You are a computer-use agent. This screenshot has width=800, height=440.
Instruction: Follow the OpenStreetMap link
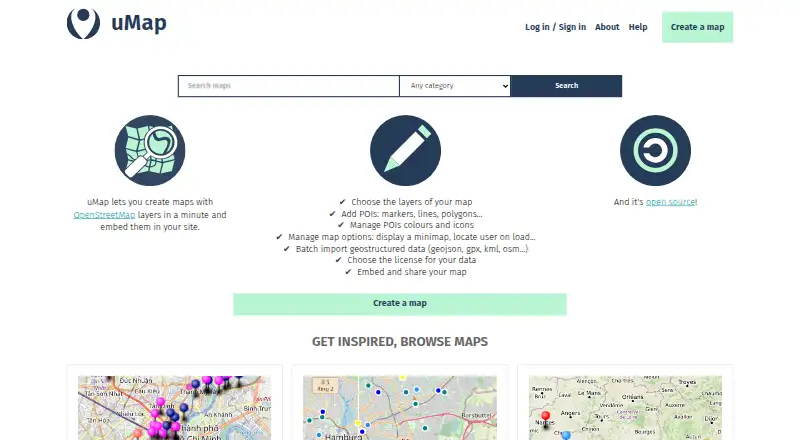[104, 215]
